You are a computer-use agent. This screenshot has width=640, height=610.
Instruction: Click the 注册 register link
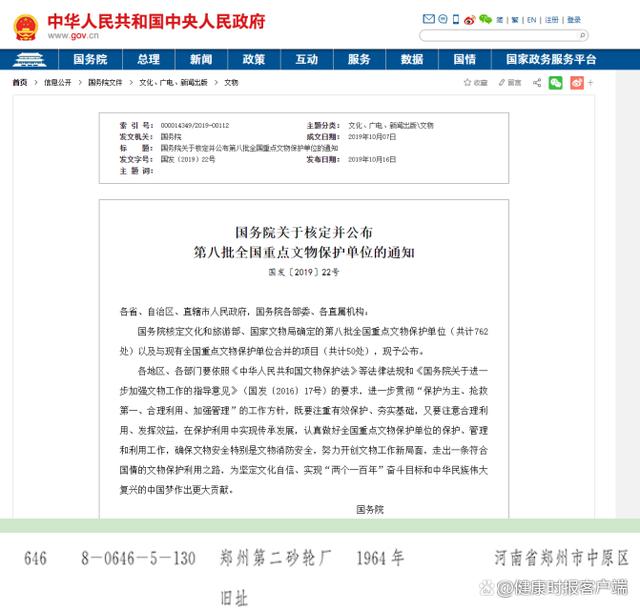[x=551, y=19]
